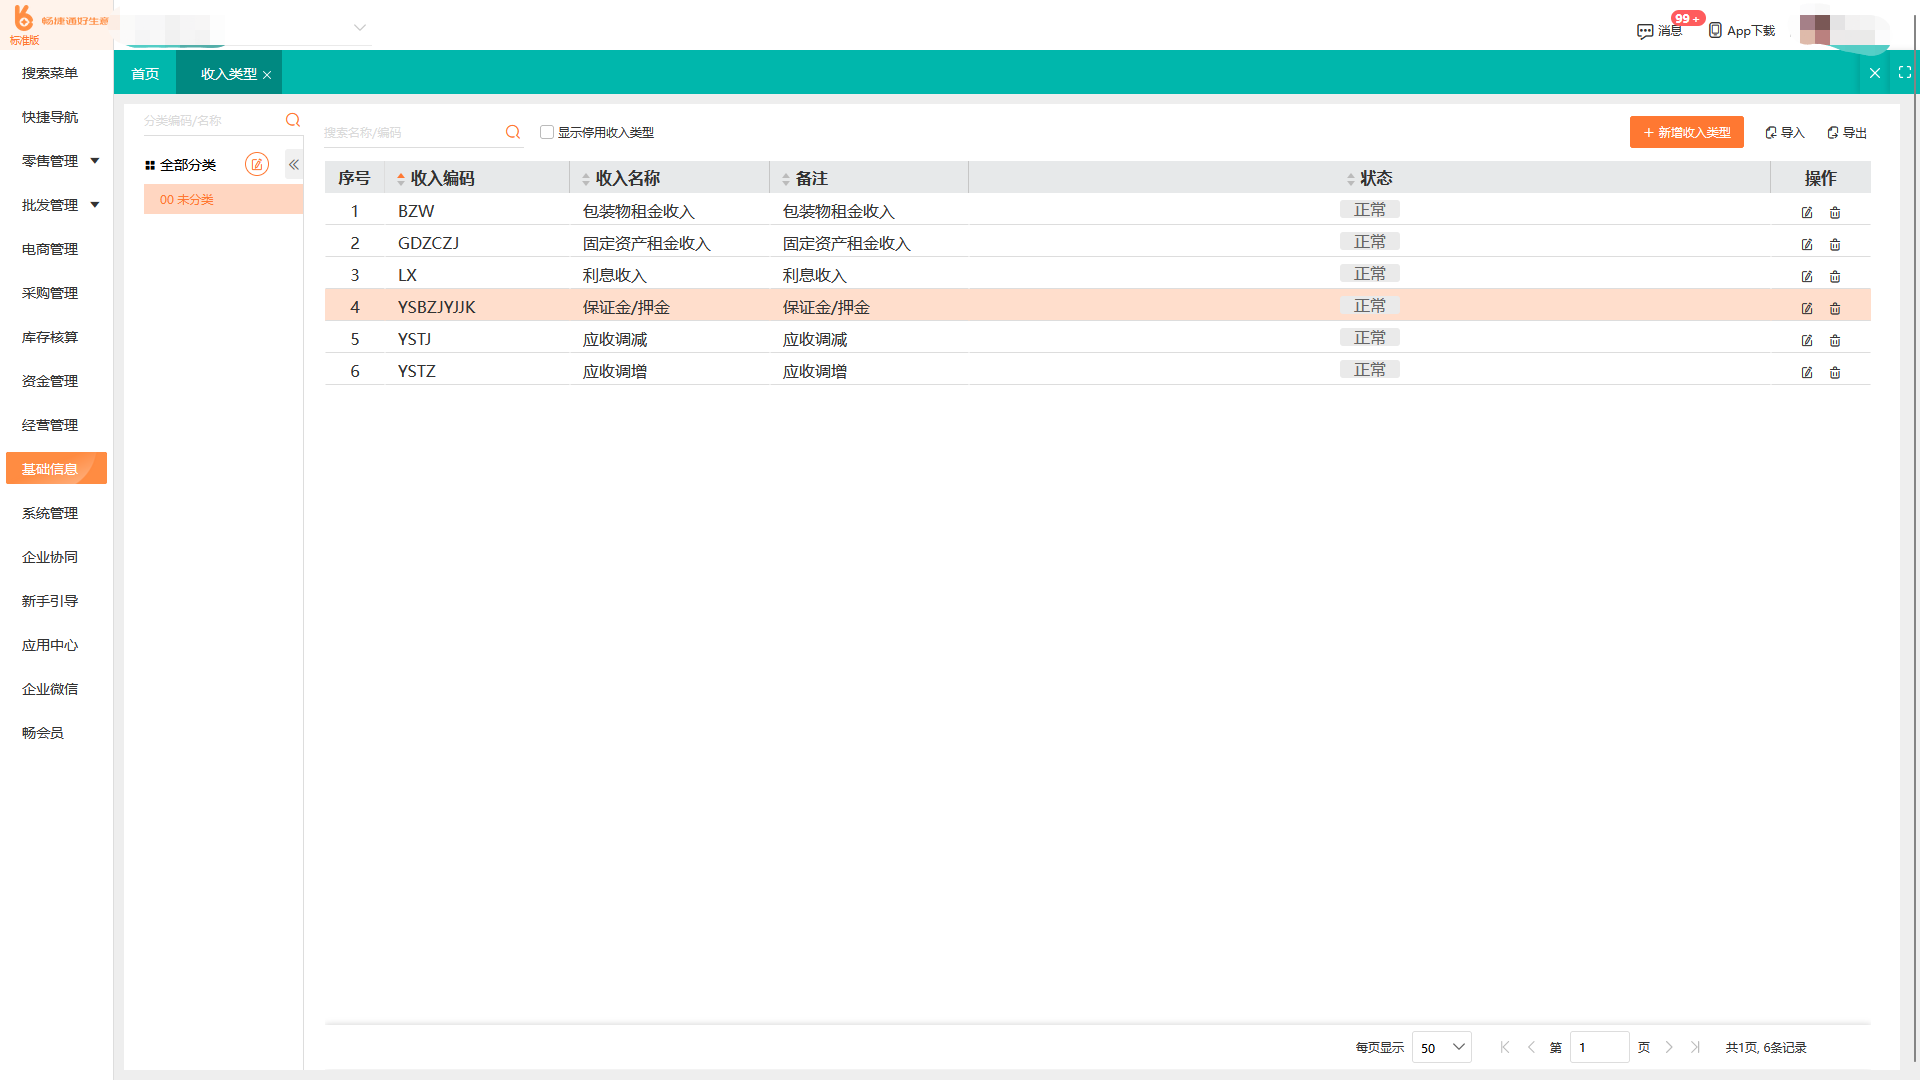Click the import icon button
1920x1080 pixels.
pos(1785,132)
